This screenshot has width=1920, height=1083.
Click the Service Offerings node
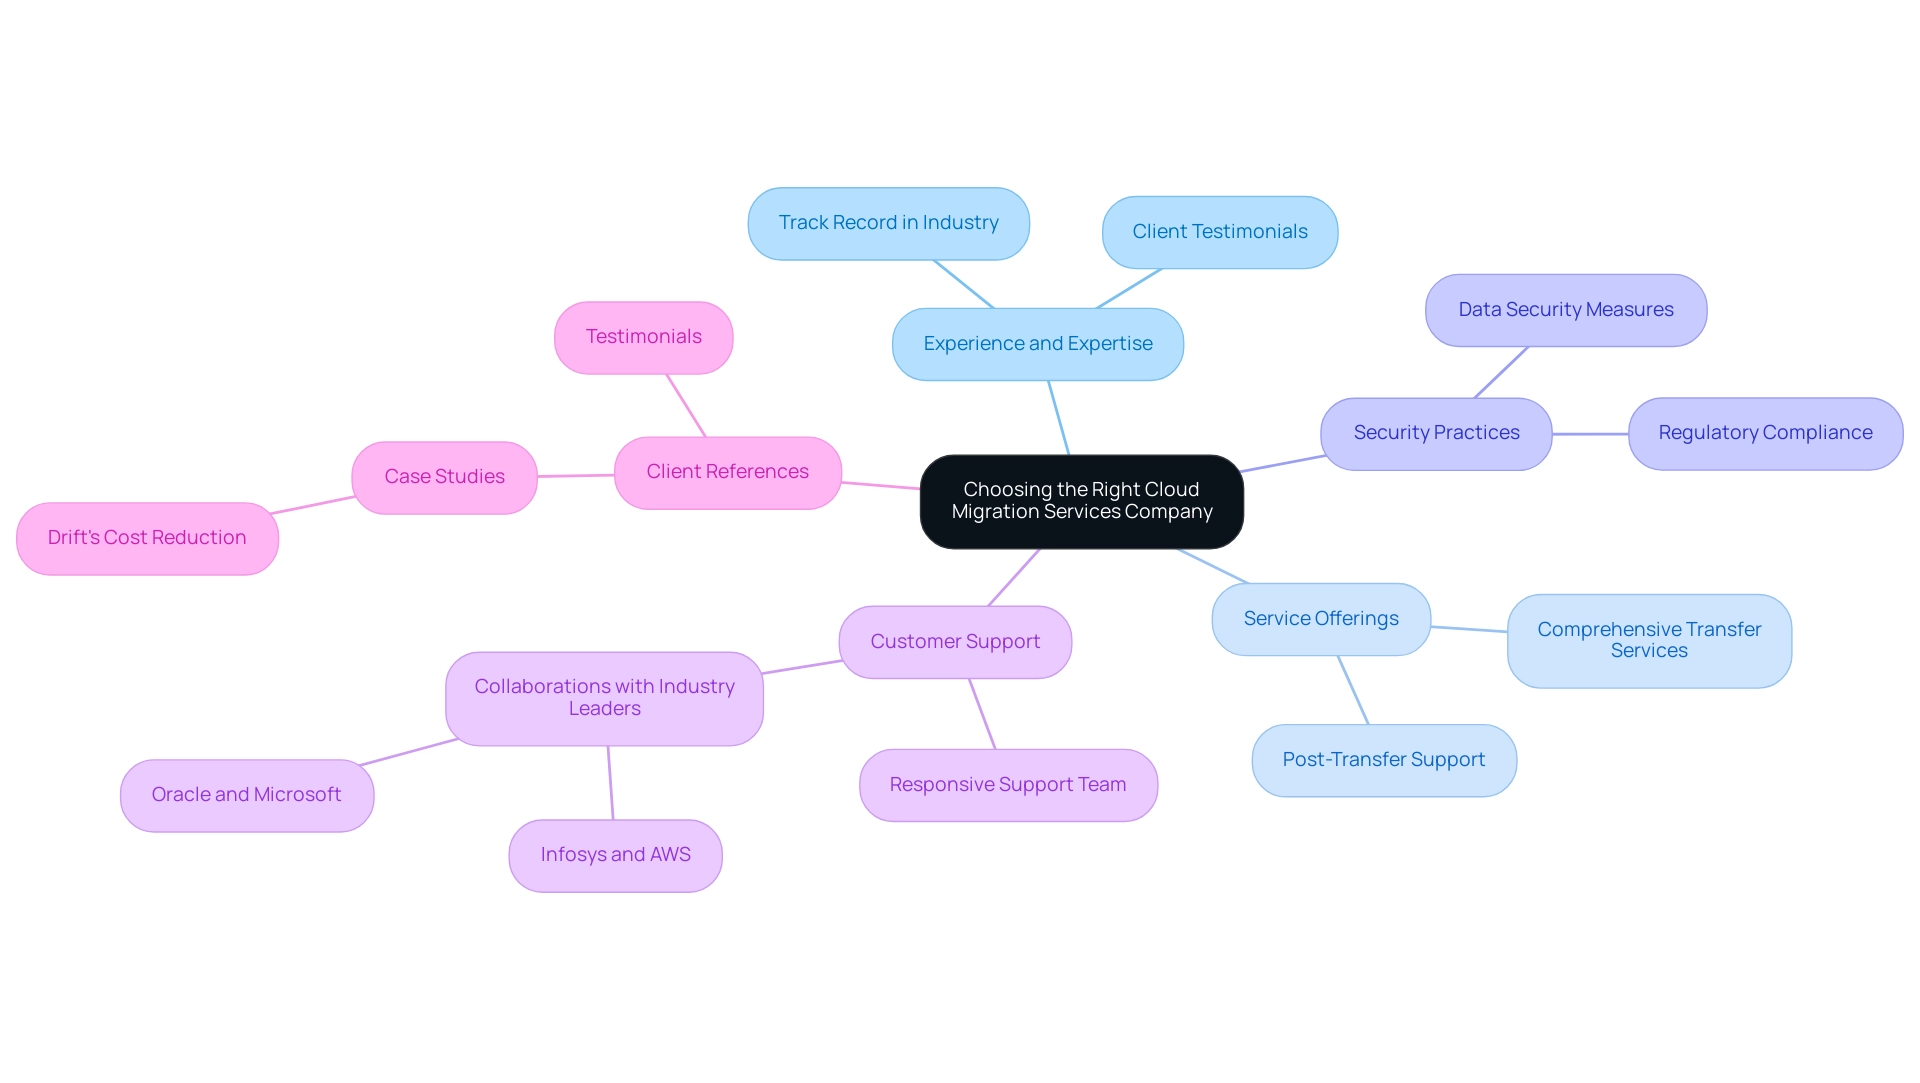click(x=1317, y=616)
